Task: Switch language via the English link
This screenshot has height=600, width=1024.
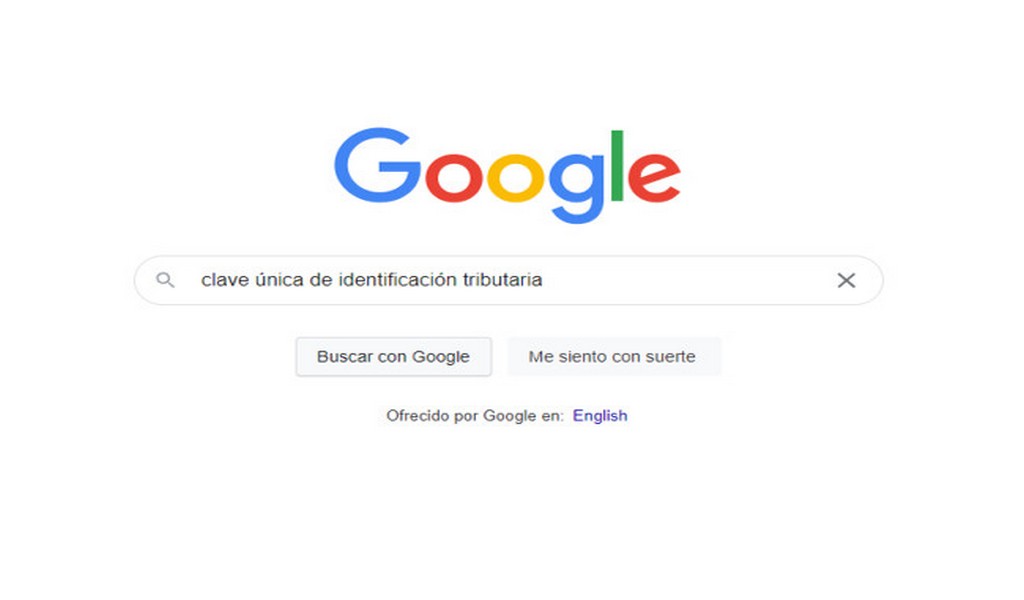Action: [x=600, y=416]
